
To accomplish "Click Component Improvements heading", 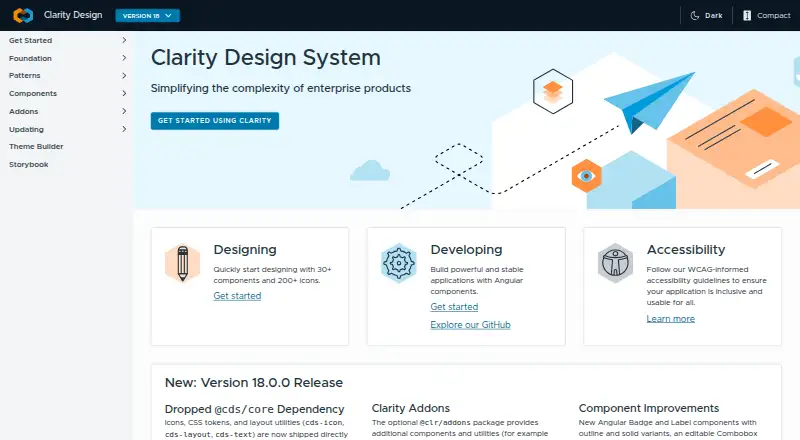I will coord(648,408).
